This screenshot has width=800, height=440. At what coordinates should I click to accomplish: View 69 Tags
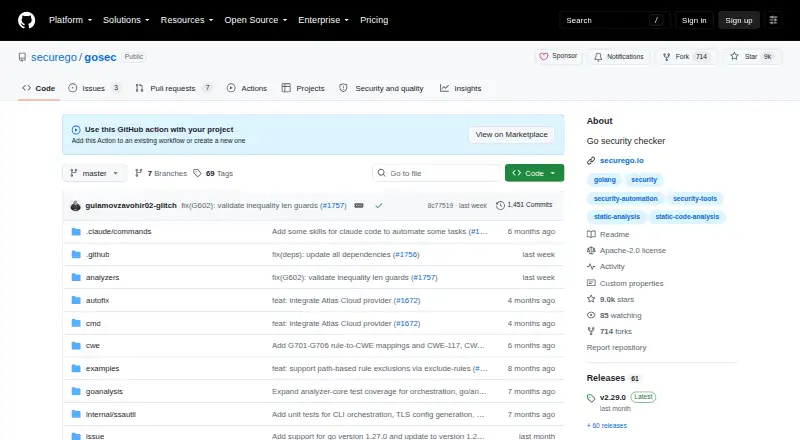pyautogui.click(x=213, y=174)
